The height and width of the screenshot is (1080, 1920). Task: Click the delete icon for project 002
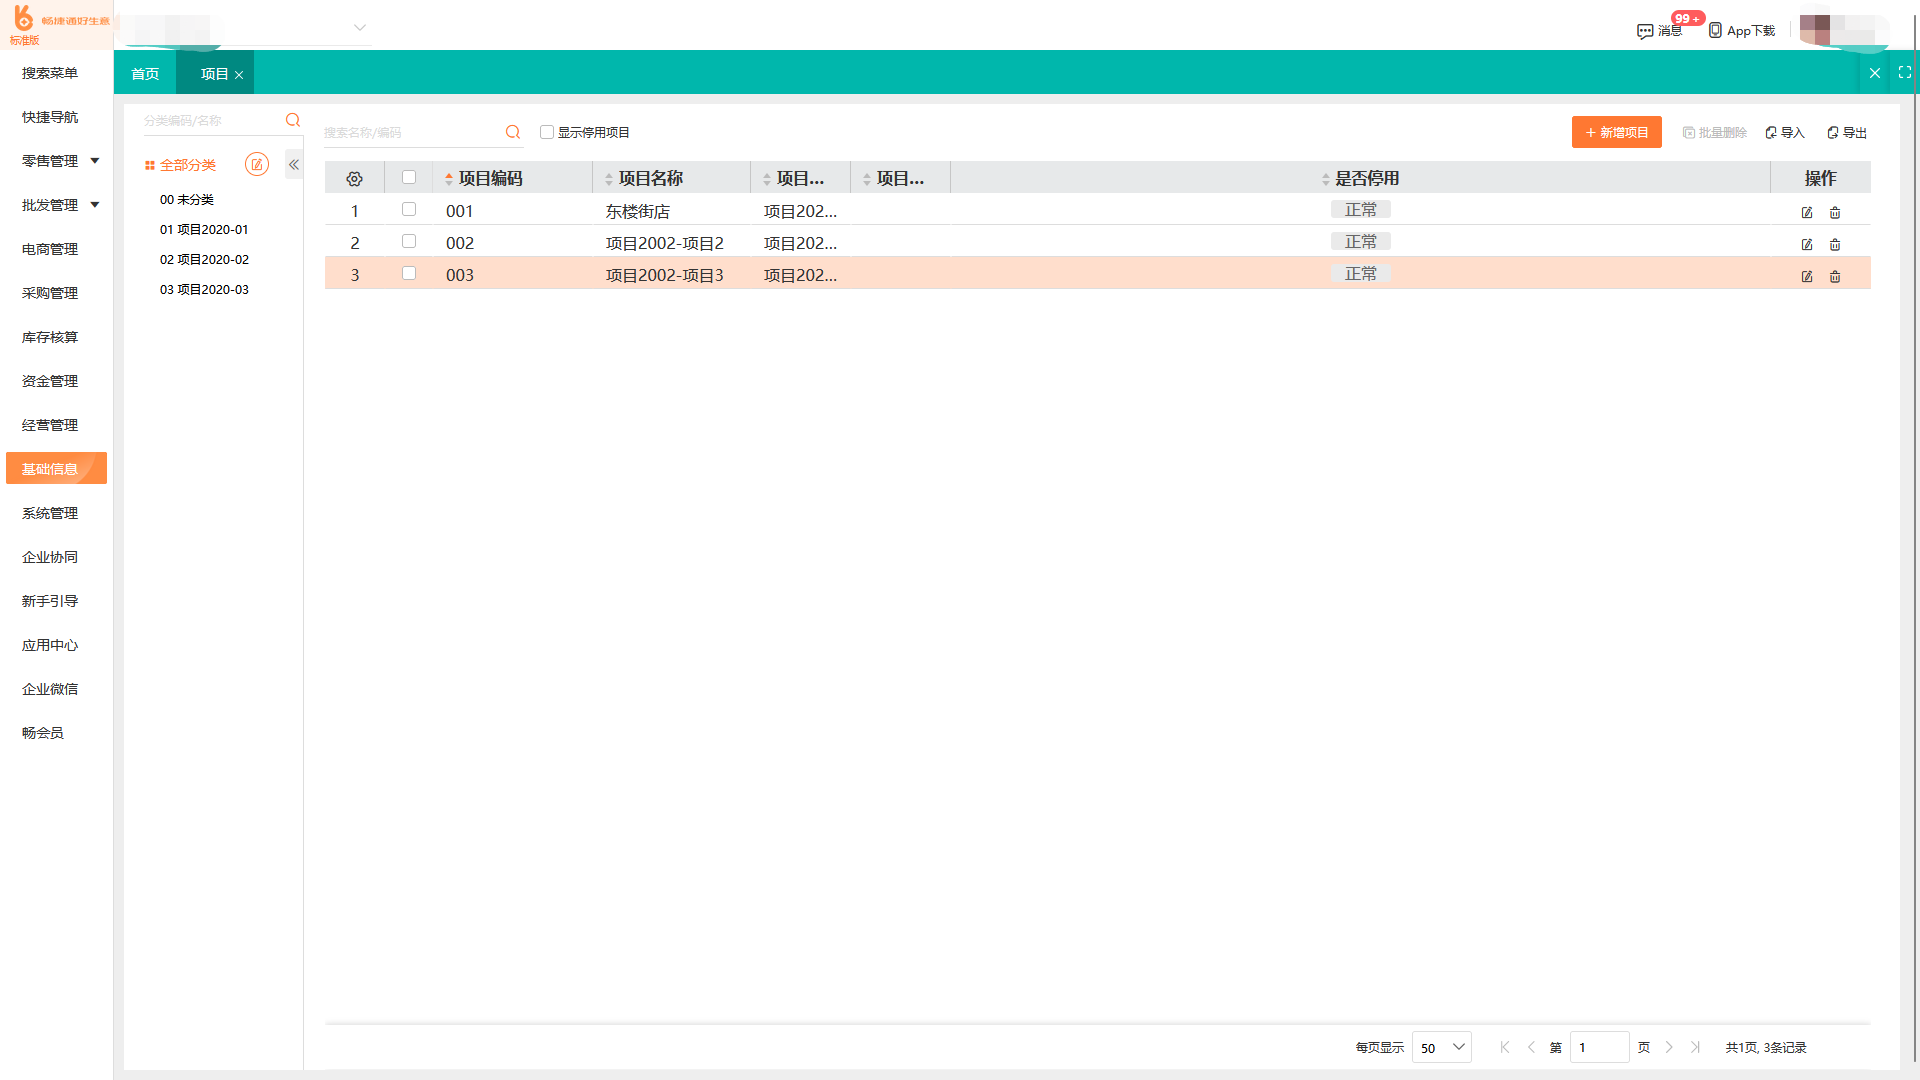pos(1834,243)
